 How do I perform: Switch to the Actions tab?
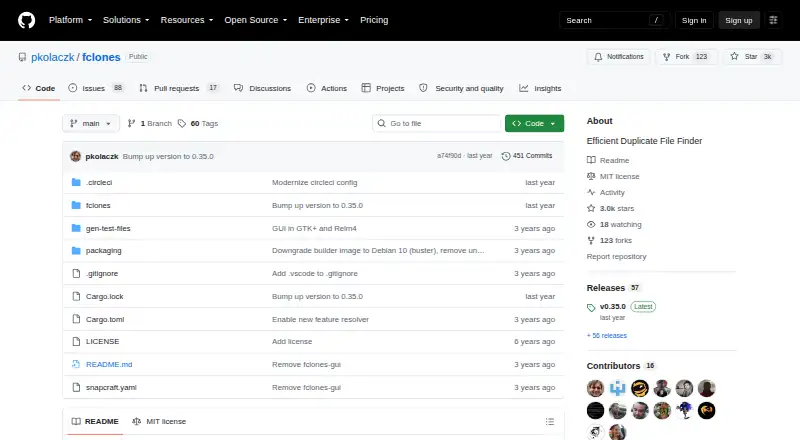[327, 88]
